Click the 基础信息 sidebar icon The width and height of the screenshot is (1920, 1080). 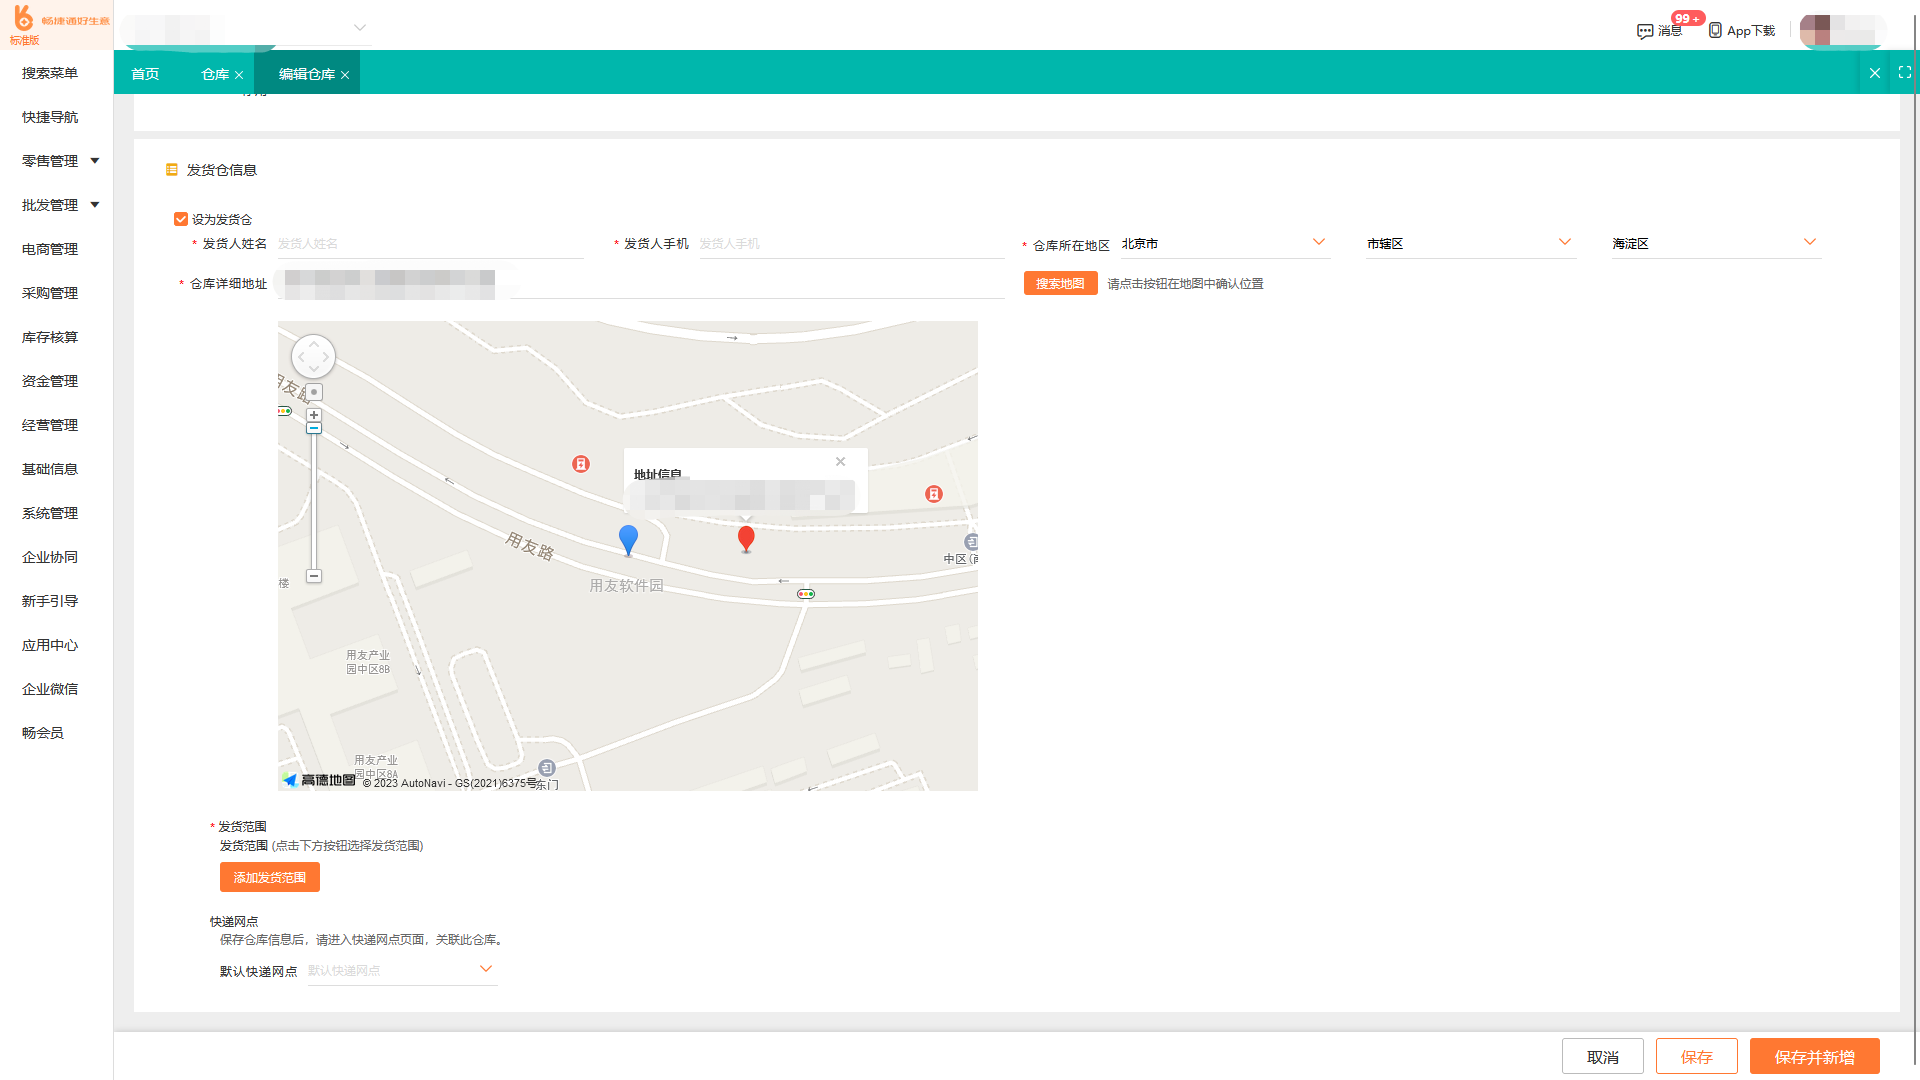pyautogui.click(x=53, y=468)
